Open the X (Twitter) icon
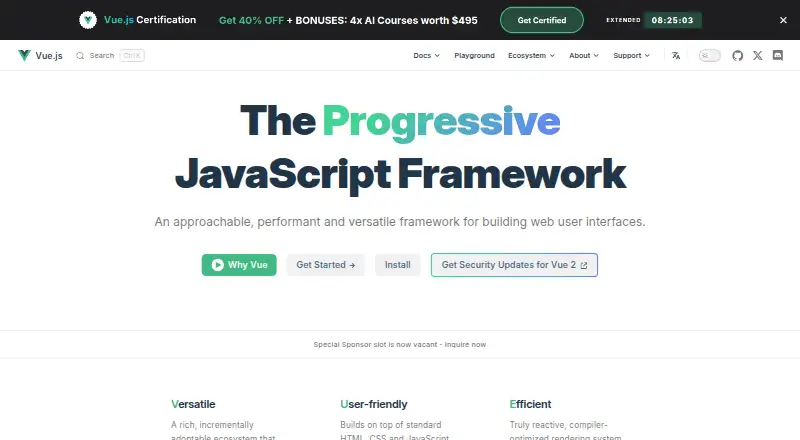The height and width of the screenshot is (440, 800). point(758,56)
